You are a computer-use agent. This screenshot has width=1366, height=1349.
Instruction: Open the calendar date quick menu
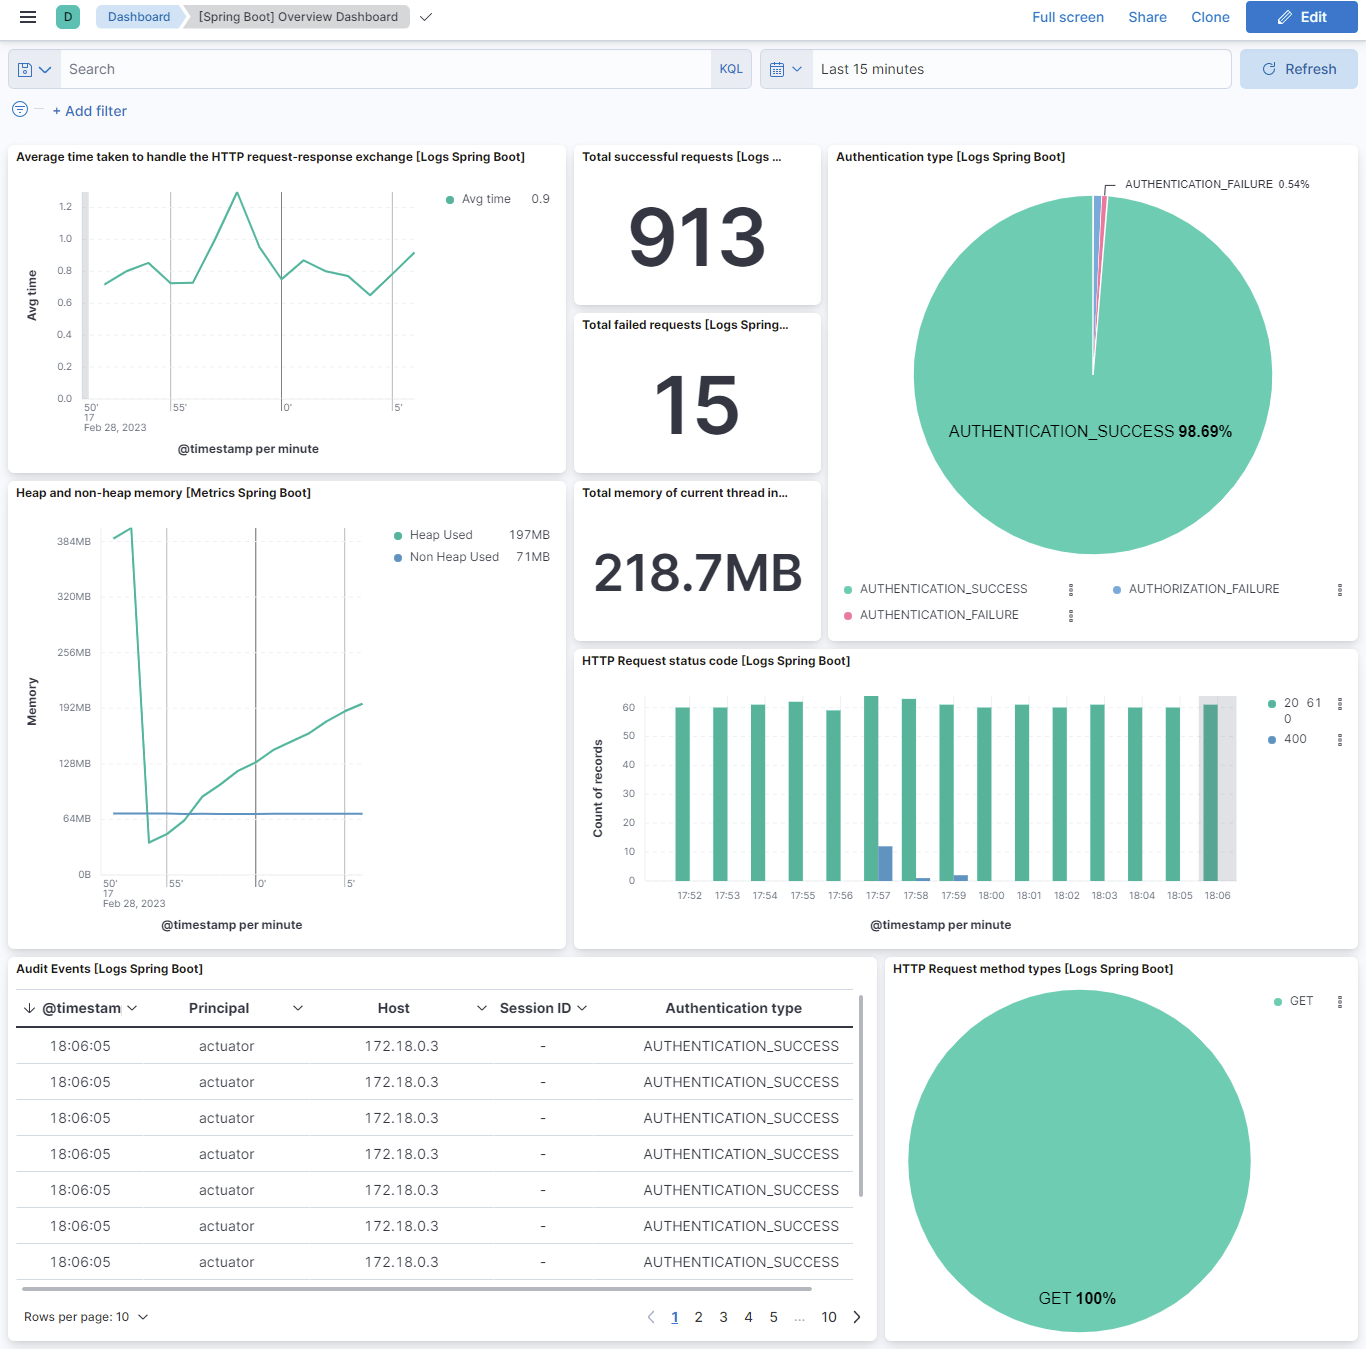(786, 69)
